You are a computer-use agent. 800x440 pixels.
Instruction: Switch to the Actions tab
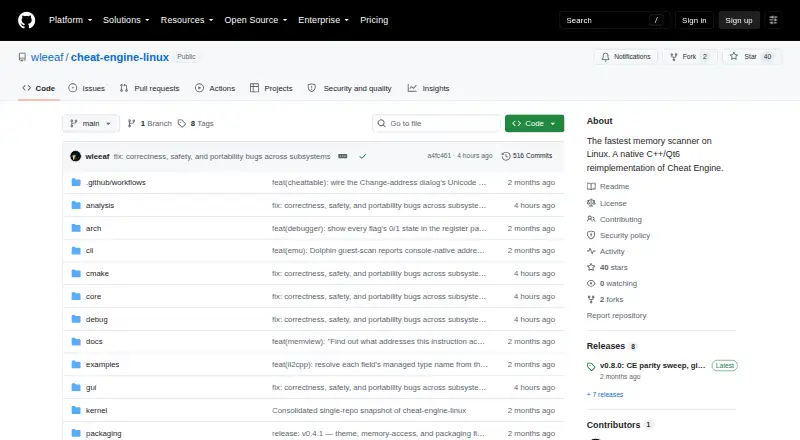pyautogui.click(x=215, y=88)
